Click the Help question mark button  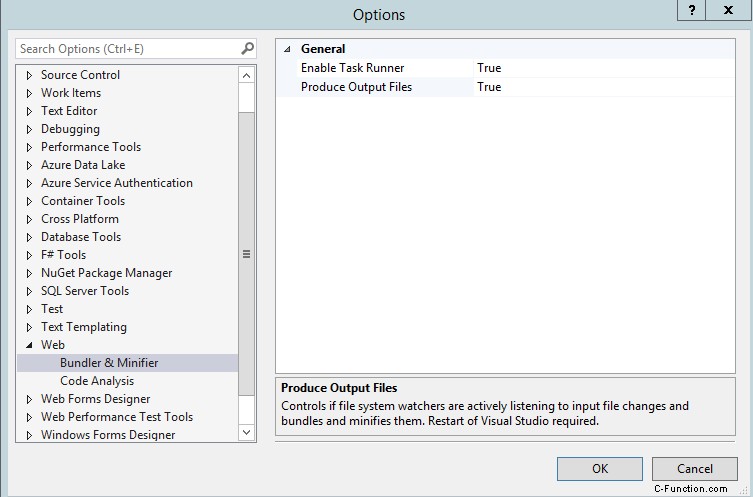[690, 11]
